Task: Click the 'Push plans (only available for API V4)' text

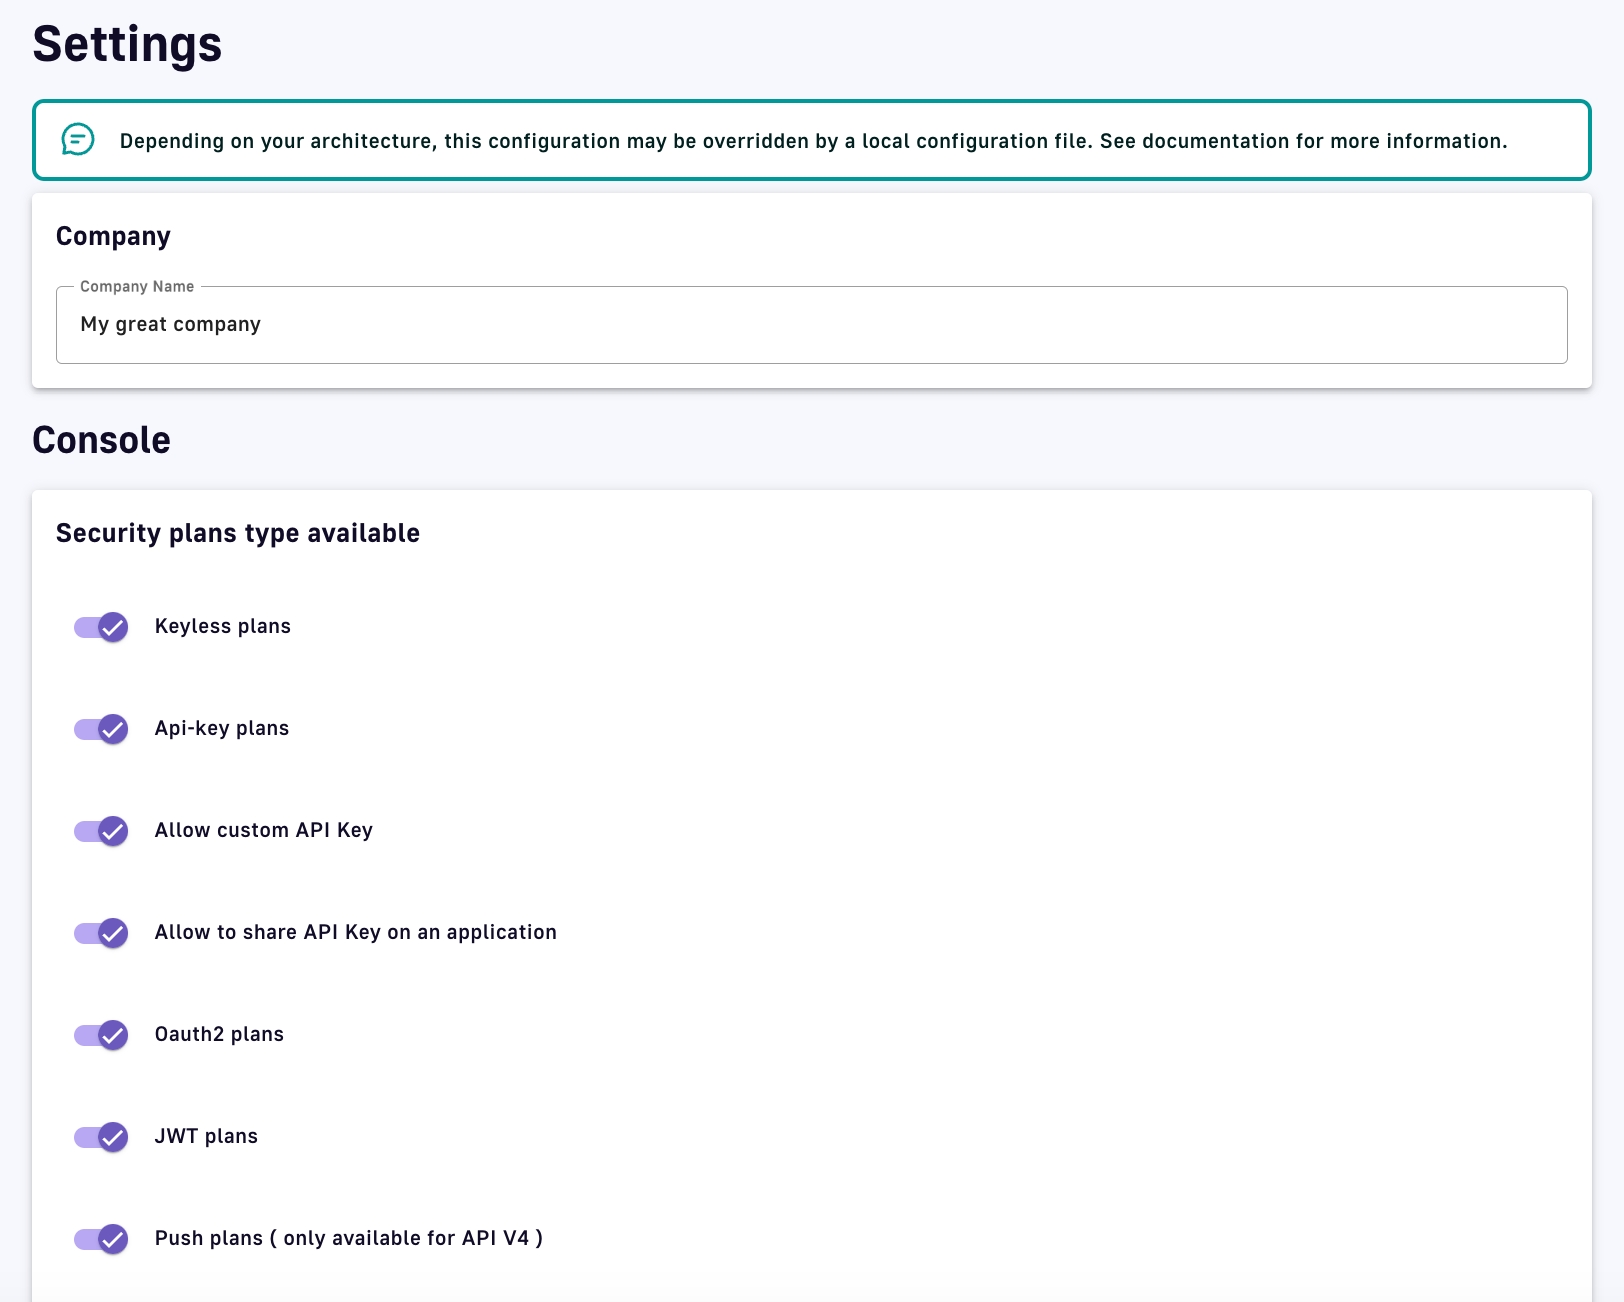Action: click(348, 1239)
